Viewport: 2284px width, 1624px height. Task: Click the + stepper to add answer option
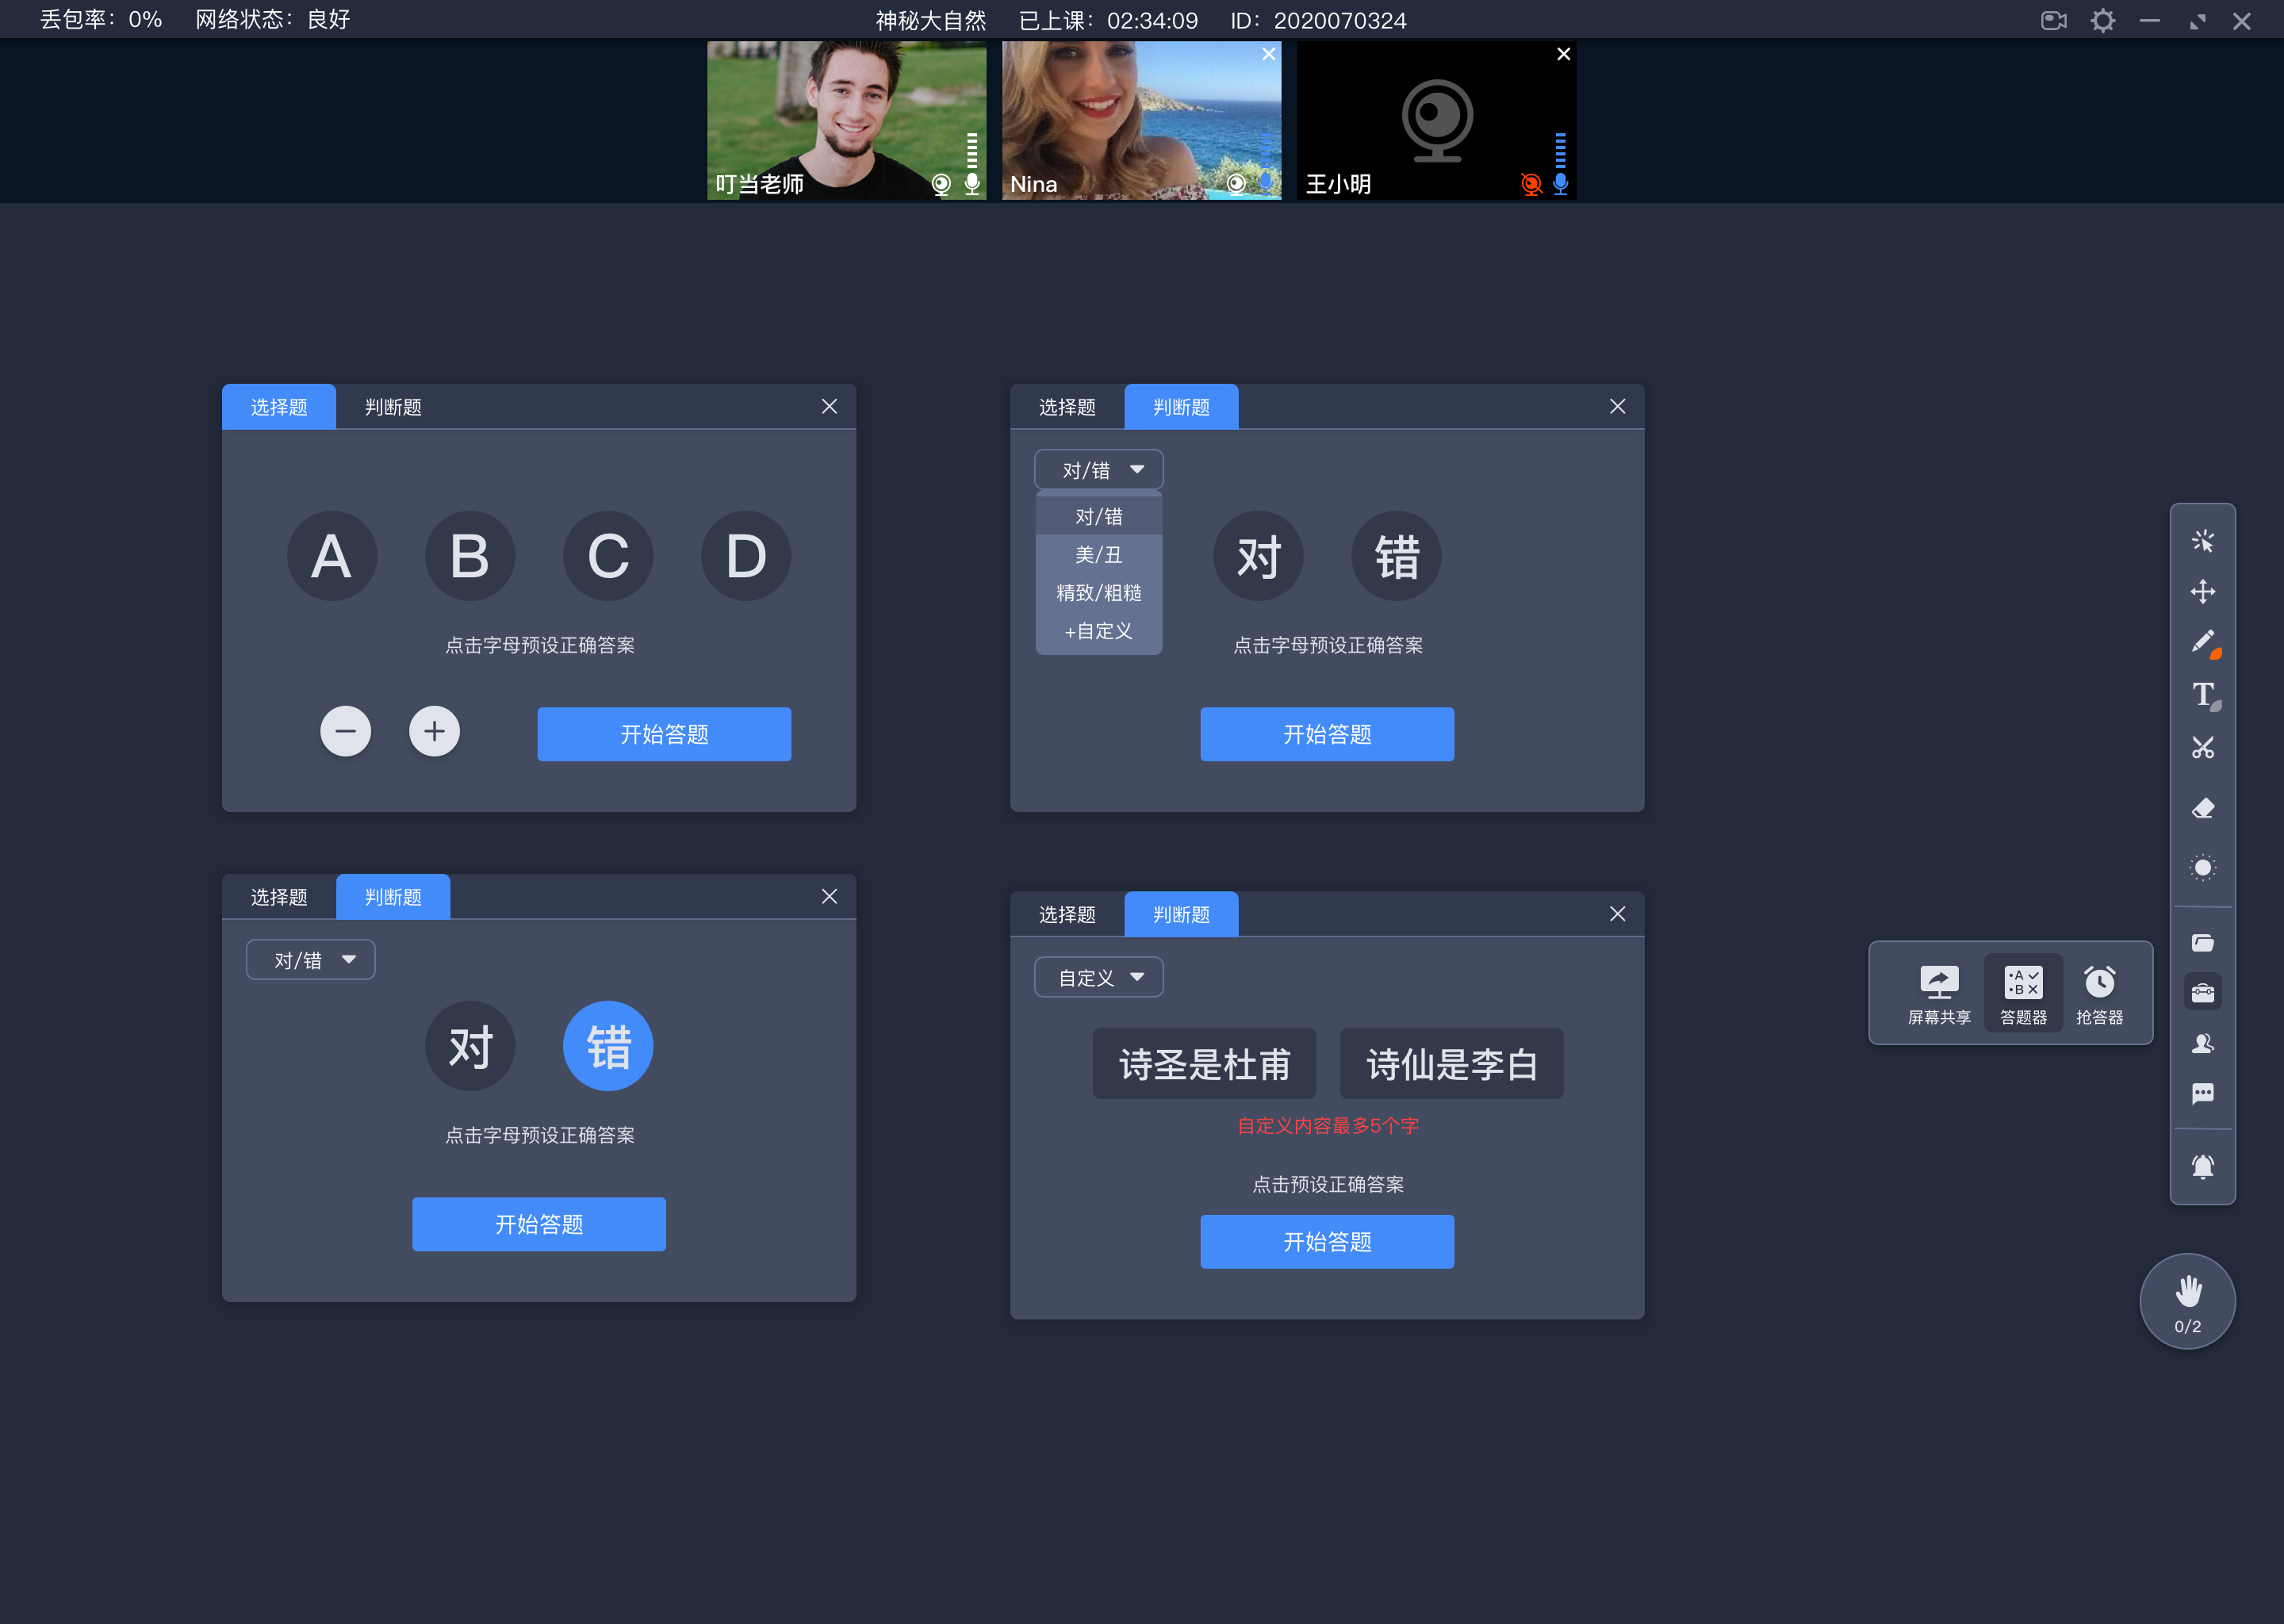(x=434, y=731)
